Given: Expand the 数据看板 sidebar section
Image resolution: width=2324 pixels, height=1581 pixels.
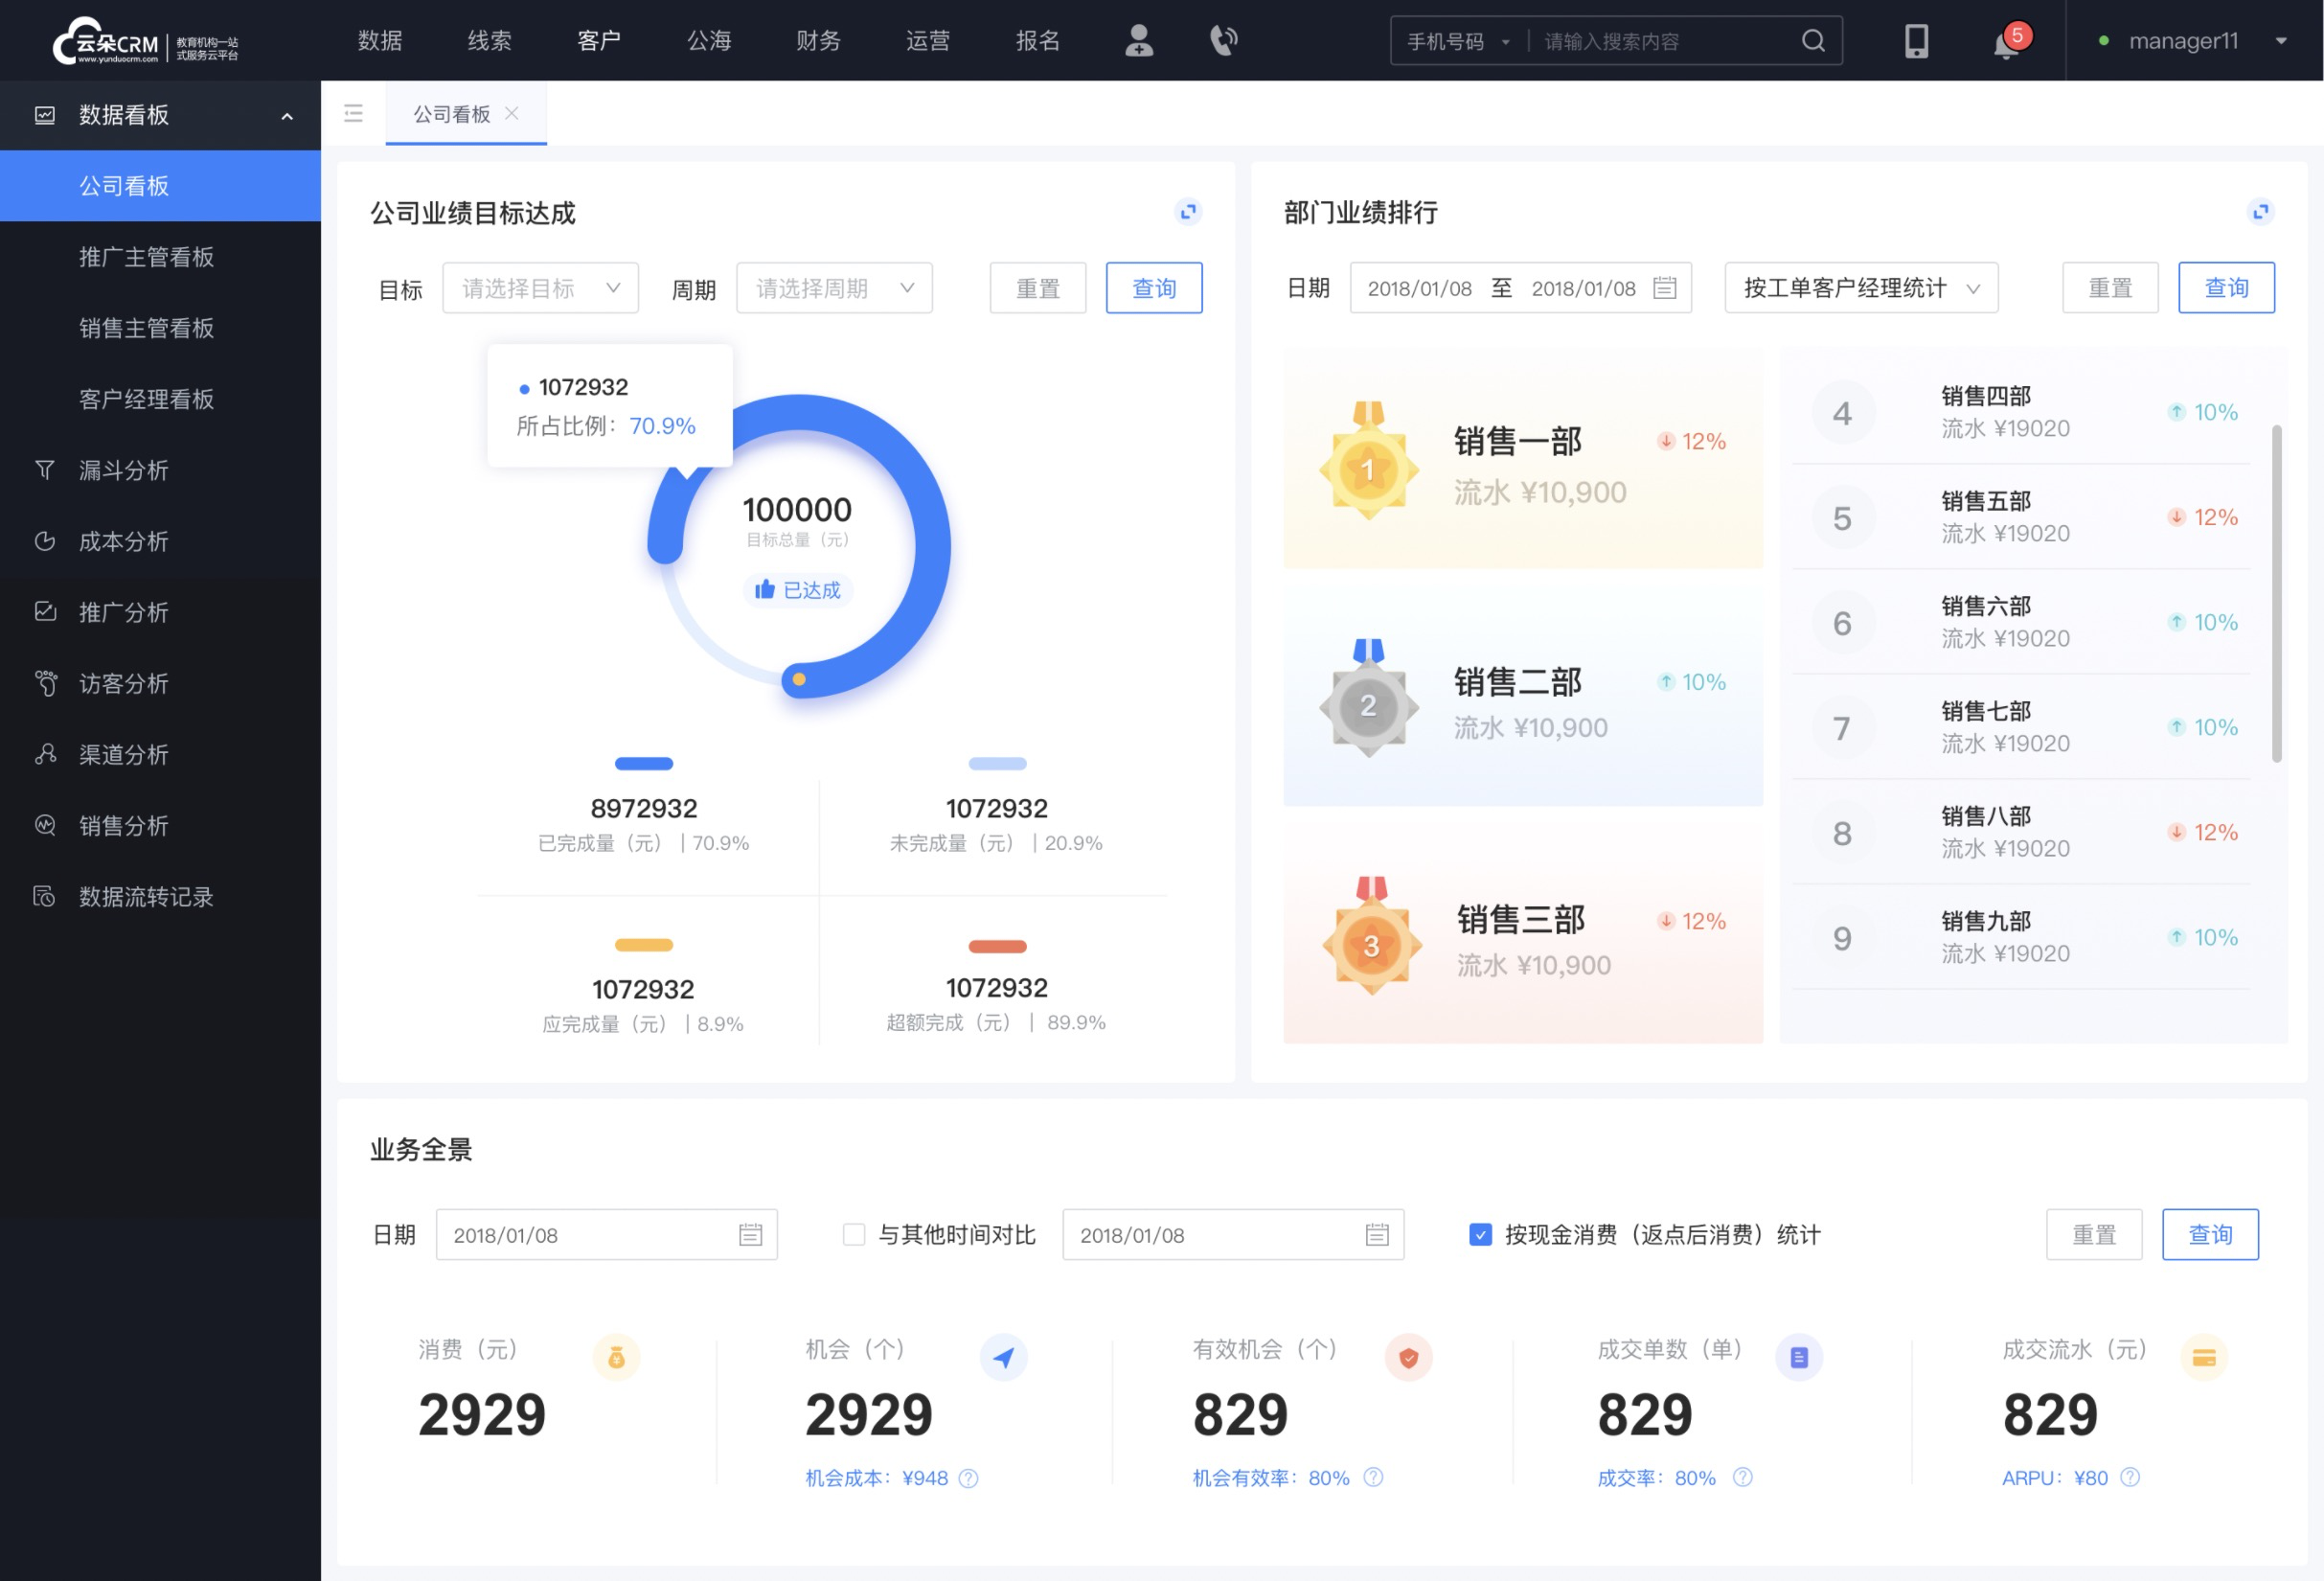Looking at the screenshot, I should point(281,113).
